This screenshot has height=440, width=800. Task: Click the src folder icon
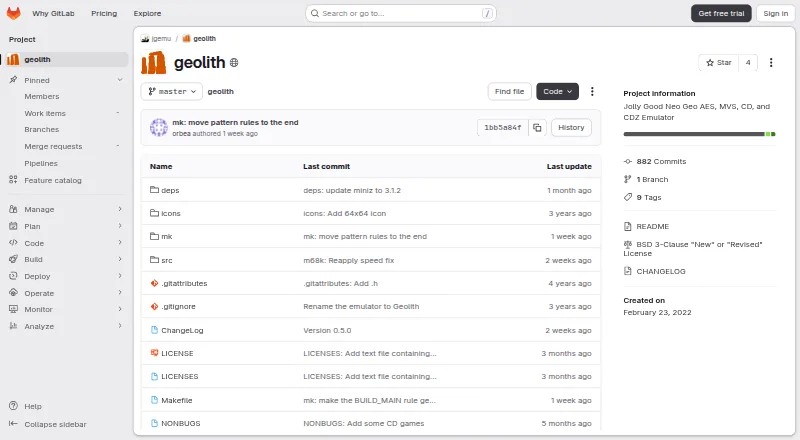tap(154, 260)
